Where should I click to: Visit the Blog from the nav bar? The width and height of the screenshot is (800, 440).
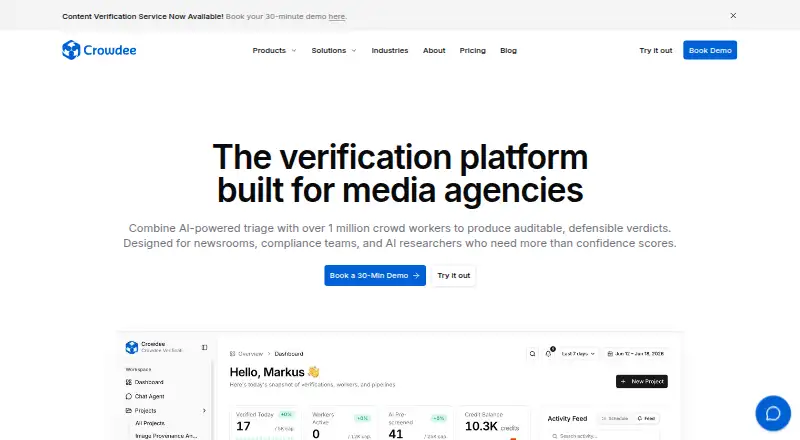tap(509, 51)
